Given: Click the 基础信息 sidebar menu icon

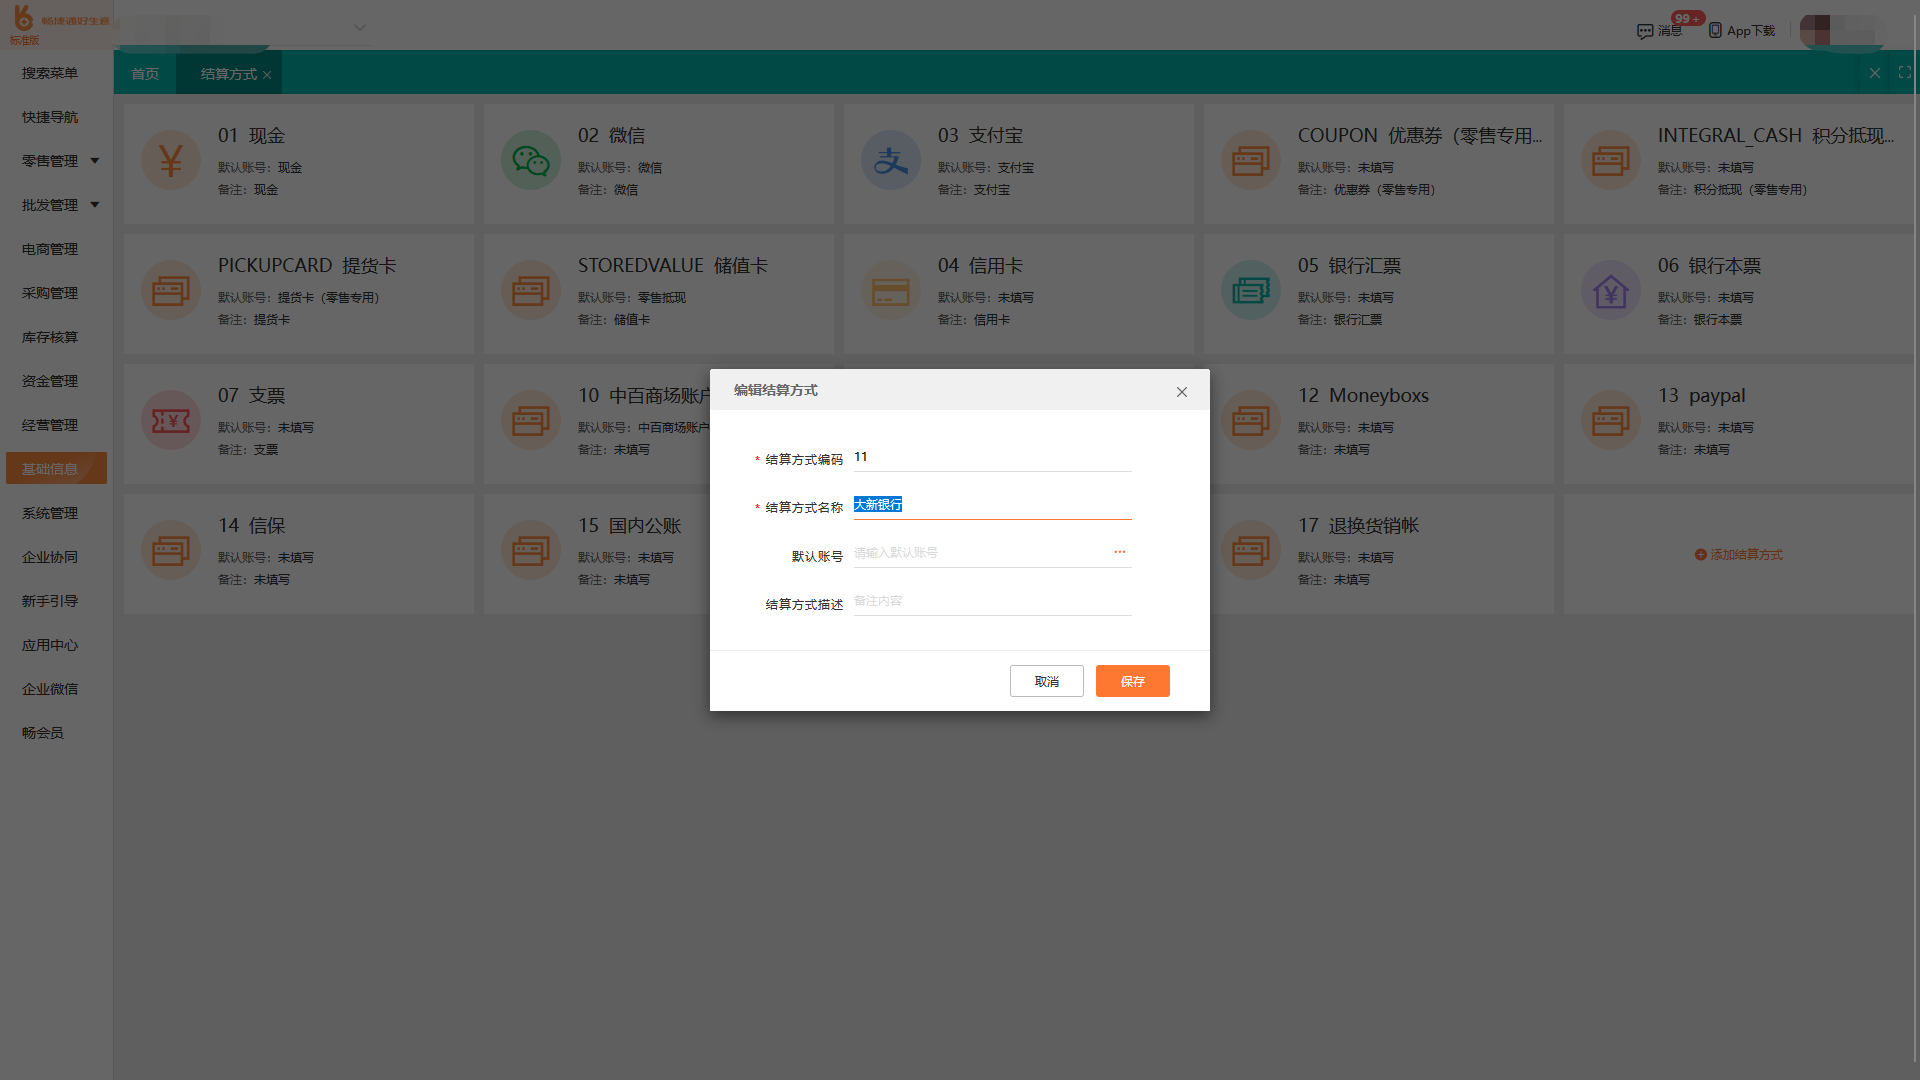Looking at the screenshot, I should [x=54, y=468].
